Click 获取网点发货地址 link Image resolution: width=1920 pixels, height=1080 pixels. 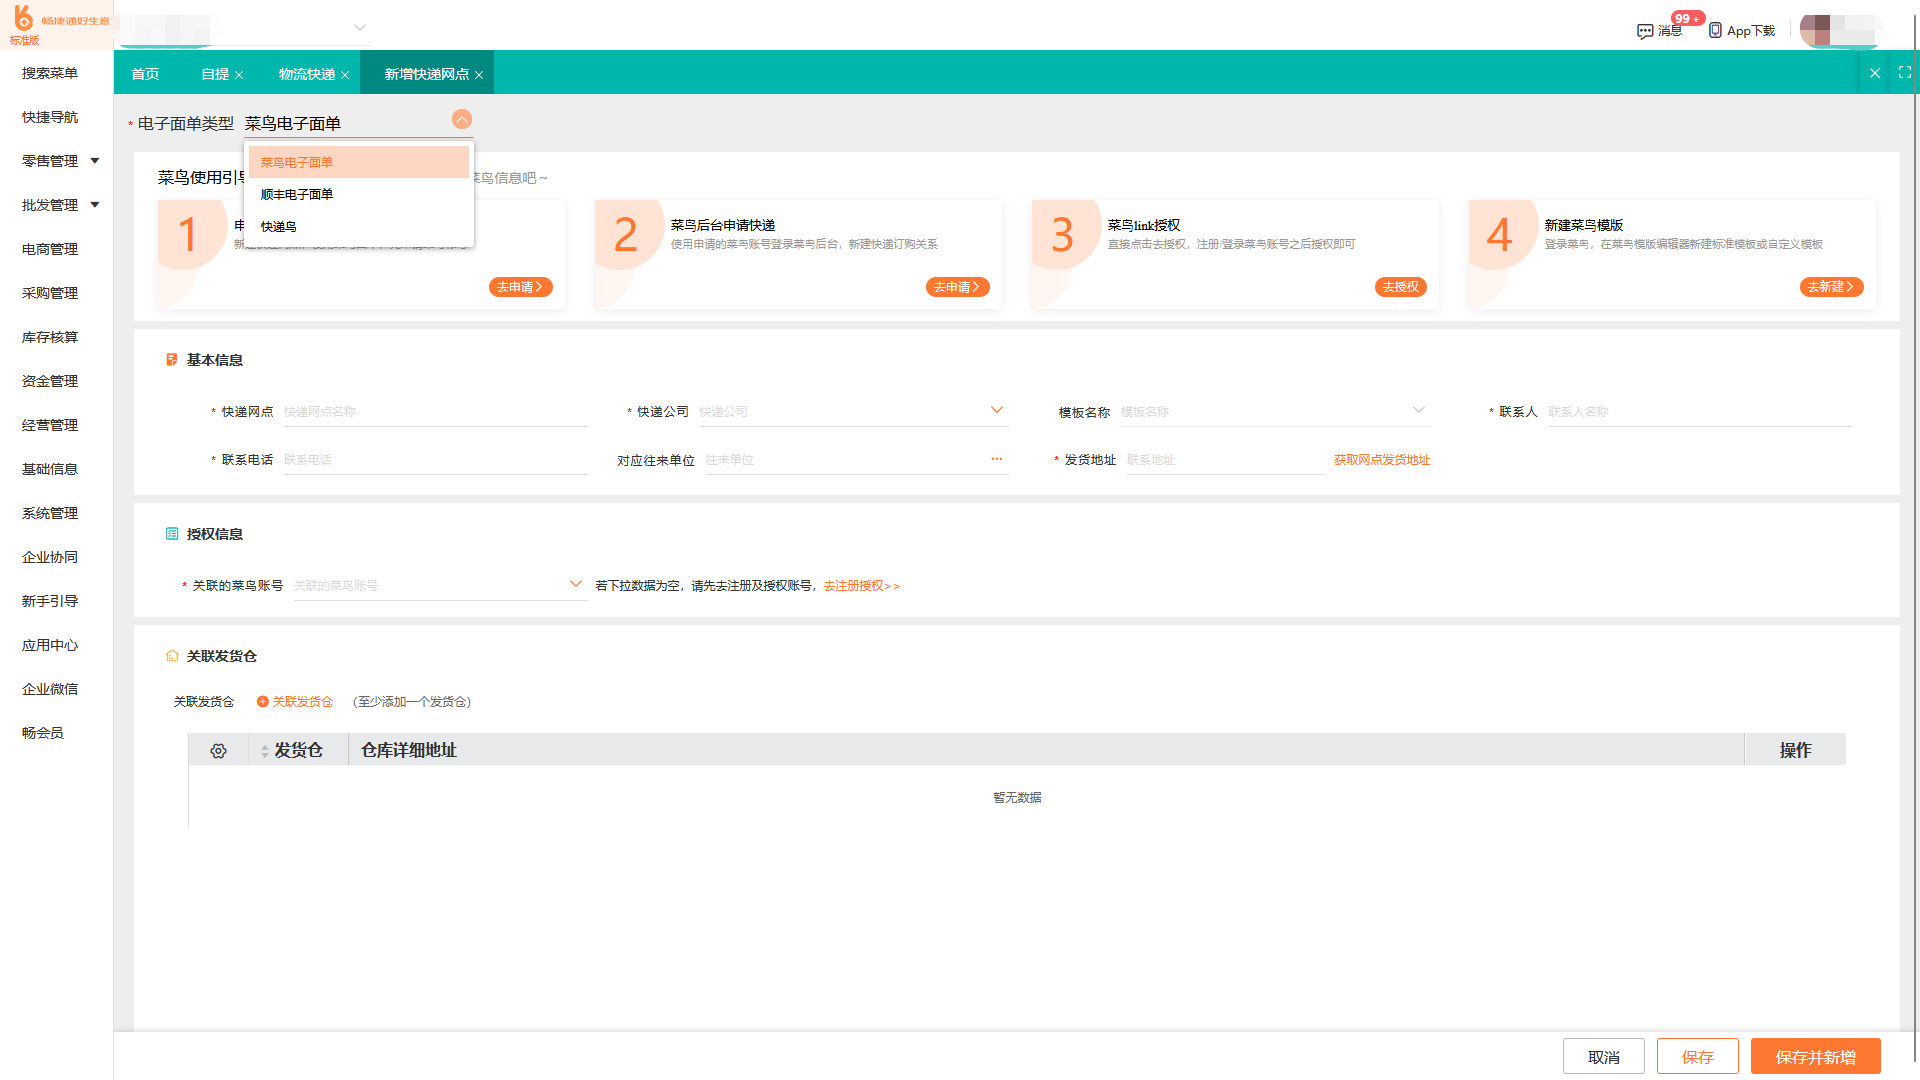[x=1383, y=459]
